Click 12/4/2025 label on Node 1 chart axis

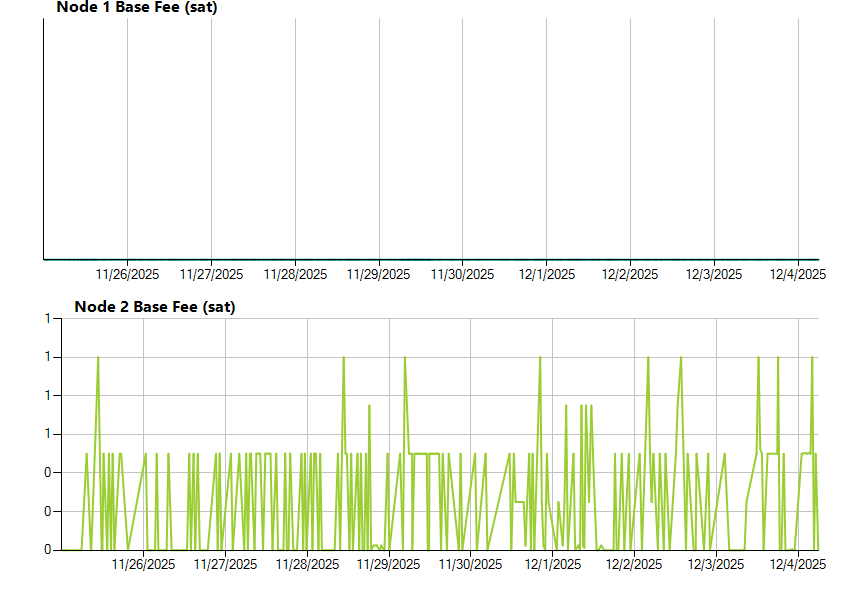click(x=797, y=273)
